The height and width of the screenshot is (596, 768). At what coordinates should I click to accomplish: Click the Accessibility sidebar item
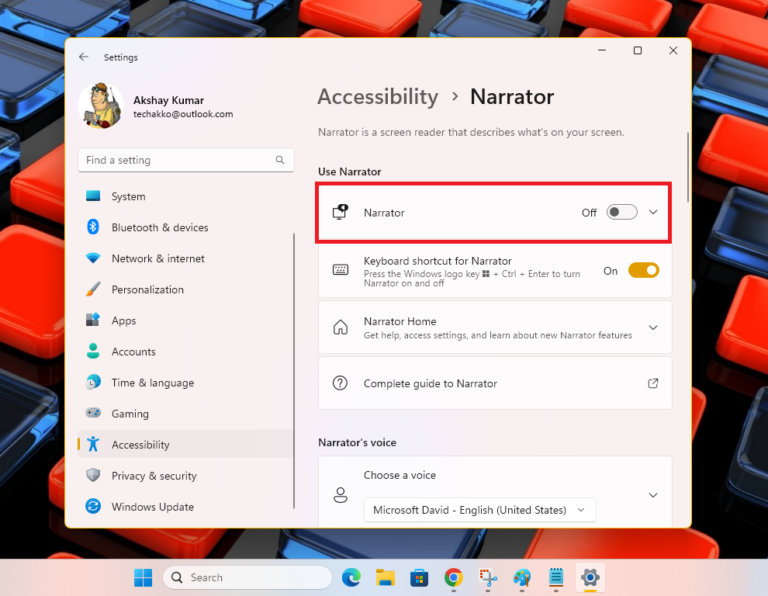pyautogui.click(x=186, y=445)
